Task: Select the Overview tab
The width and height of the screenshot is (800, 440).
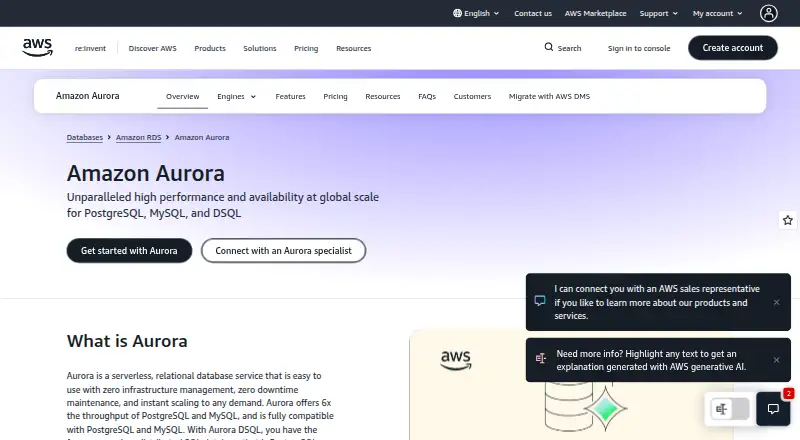Action: pyautogui.click(x=183, y=96)
